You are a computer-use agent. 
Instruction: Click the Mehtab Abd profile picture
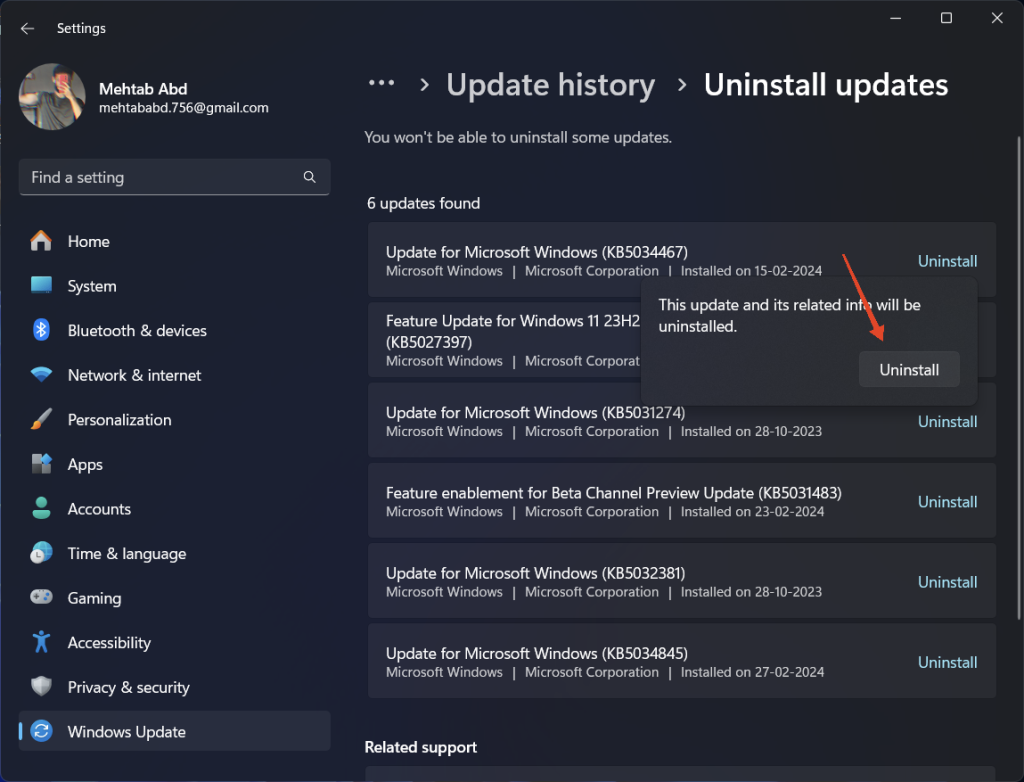[52, 97]
